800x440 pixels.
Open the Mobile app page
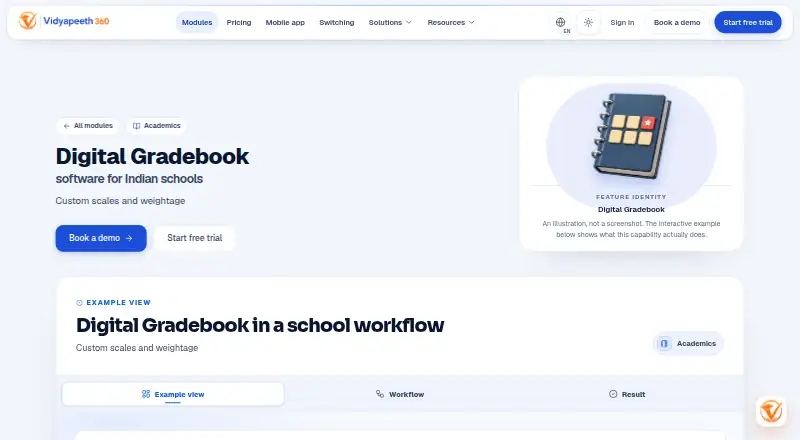[285, 22]
